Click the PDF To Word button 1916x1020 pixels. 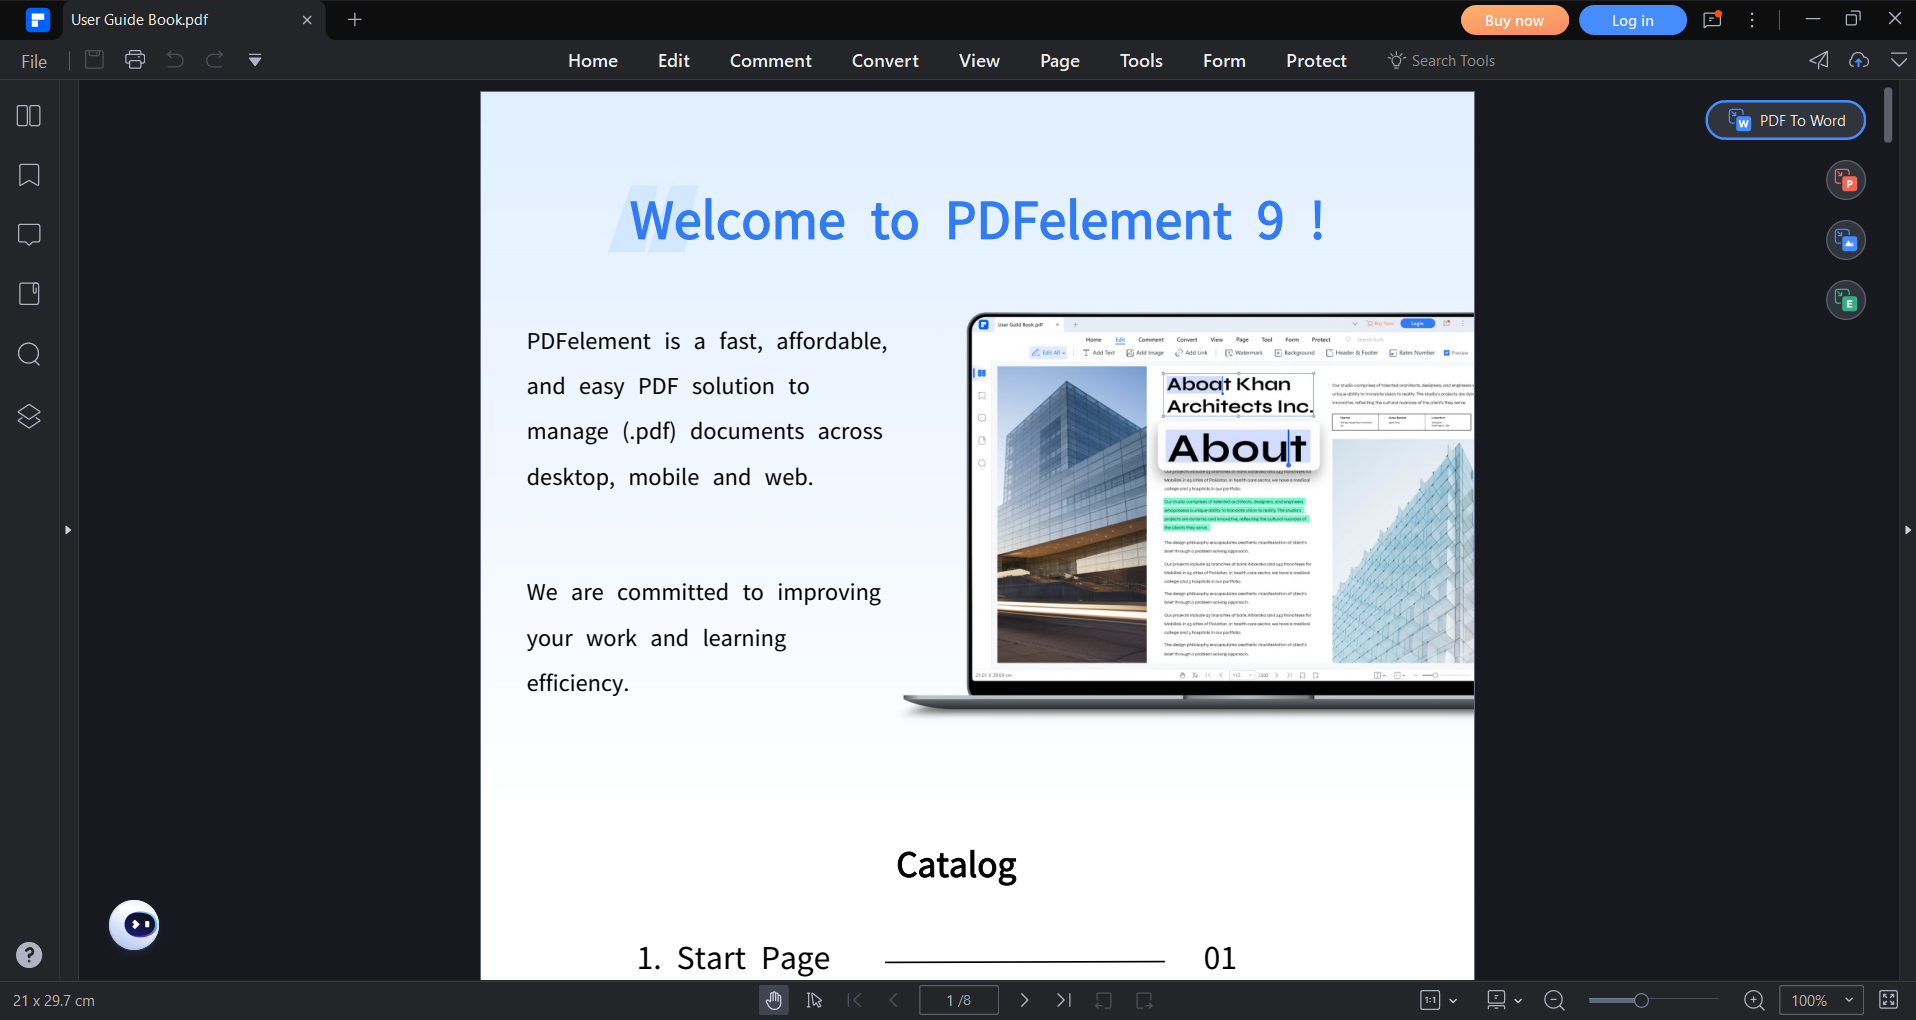pos(1785,119)
